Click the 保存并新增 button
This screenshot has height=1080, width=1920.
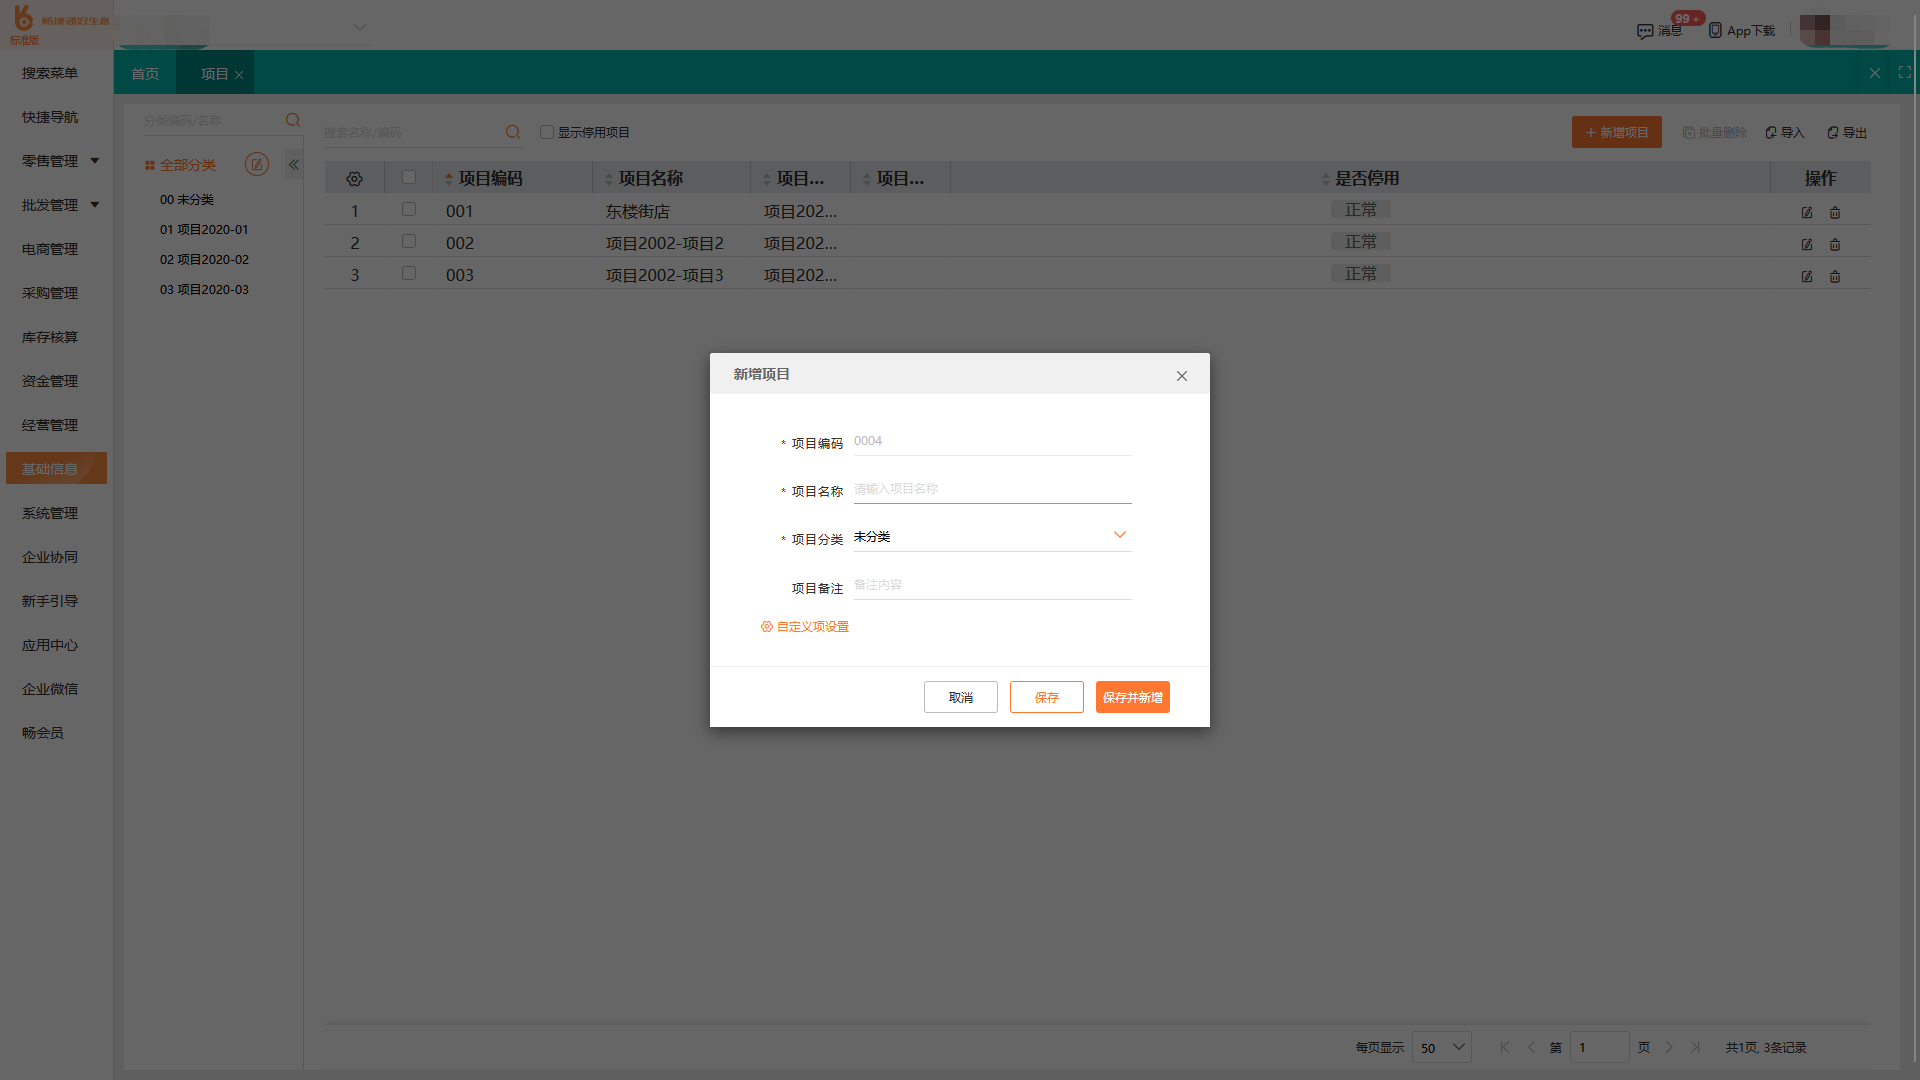[x=1131, y=696]
